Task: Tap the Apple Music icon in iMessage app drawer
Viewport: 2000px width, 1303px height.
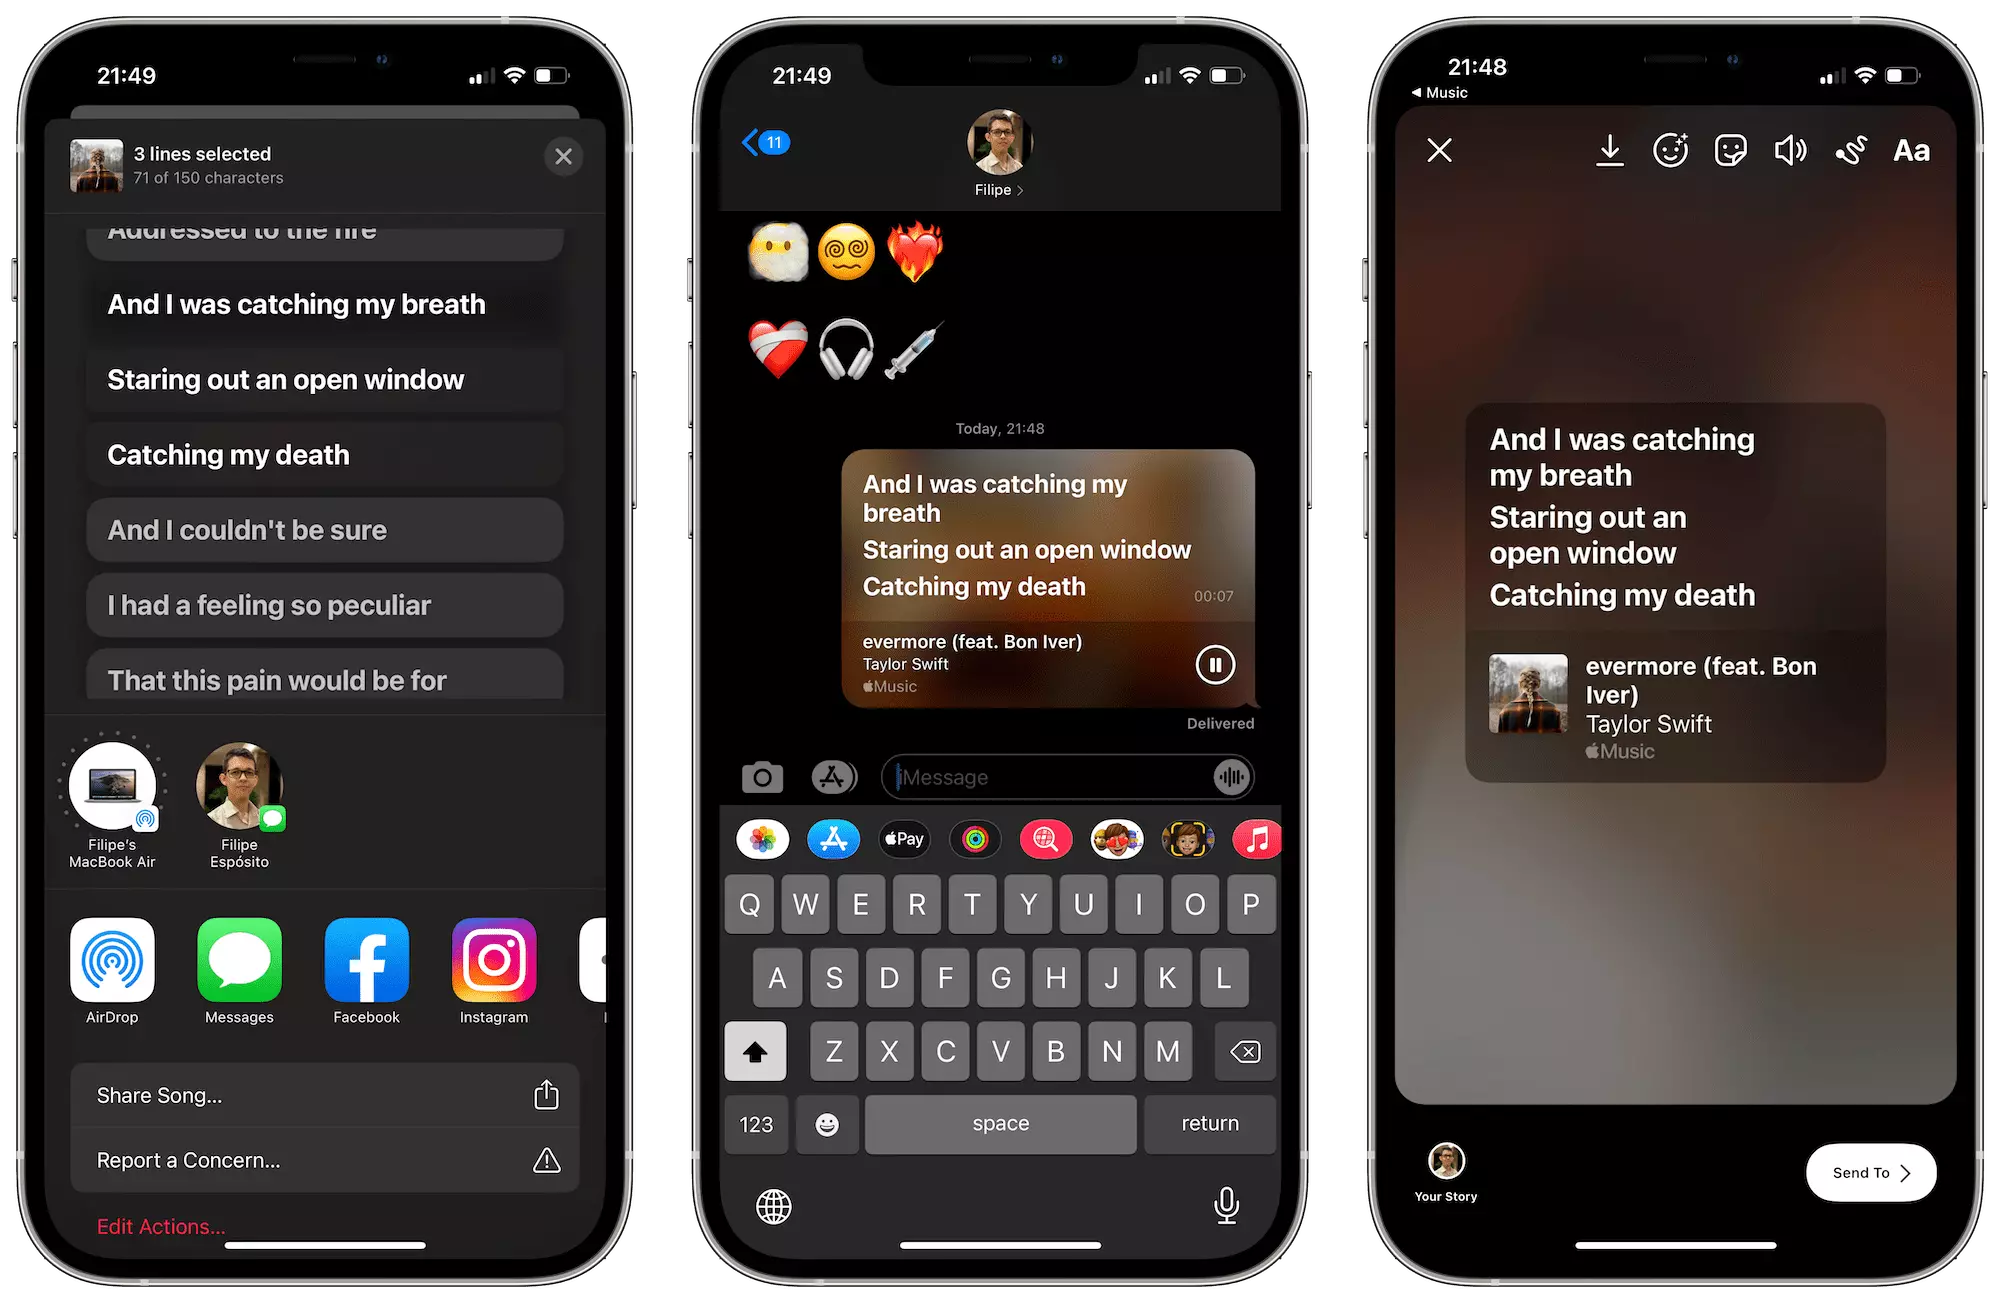Action: coord(1258,841)
